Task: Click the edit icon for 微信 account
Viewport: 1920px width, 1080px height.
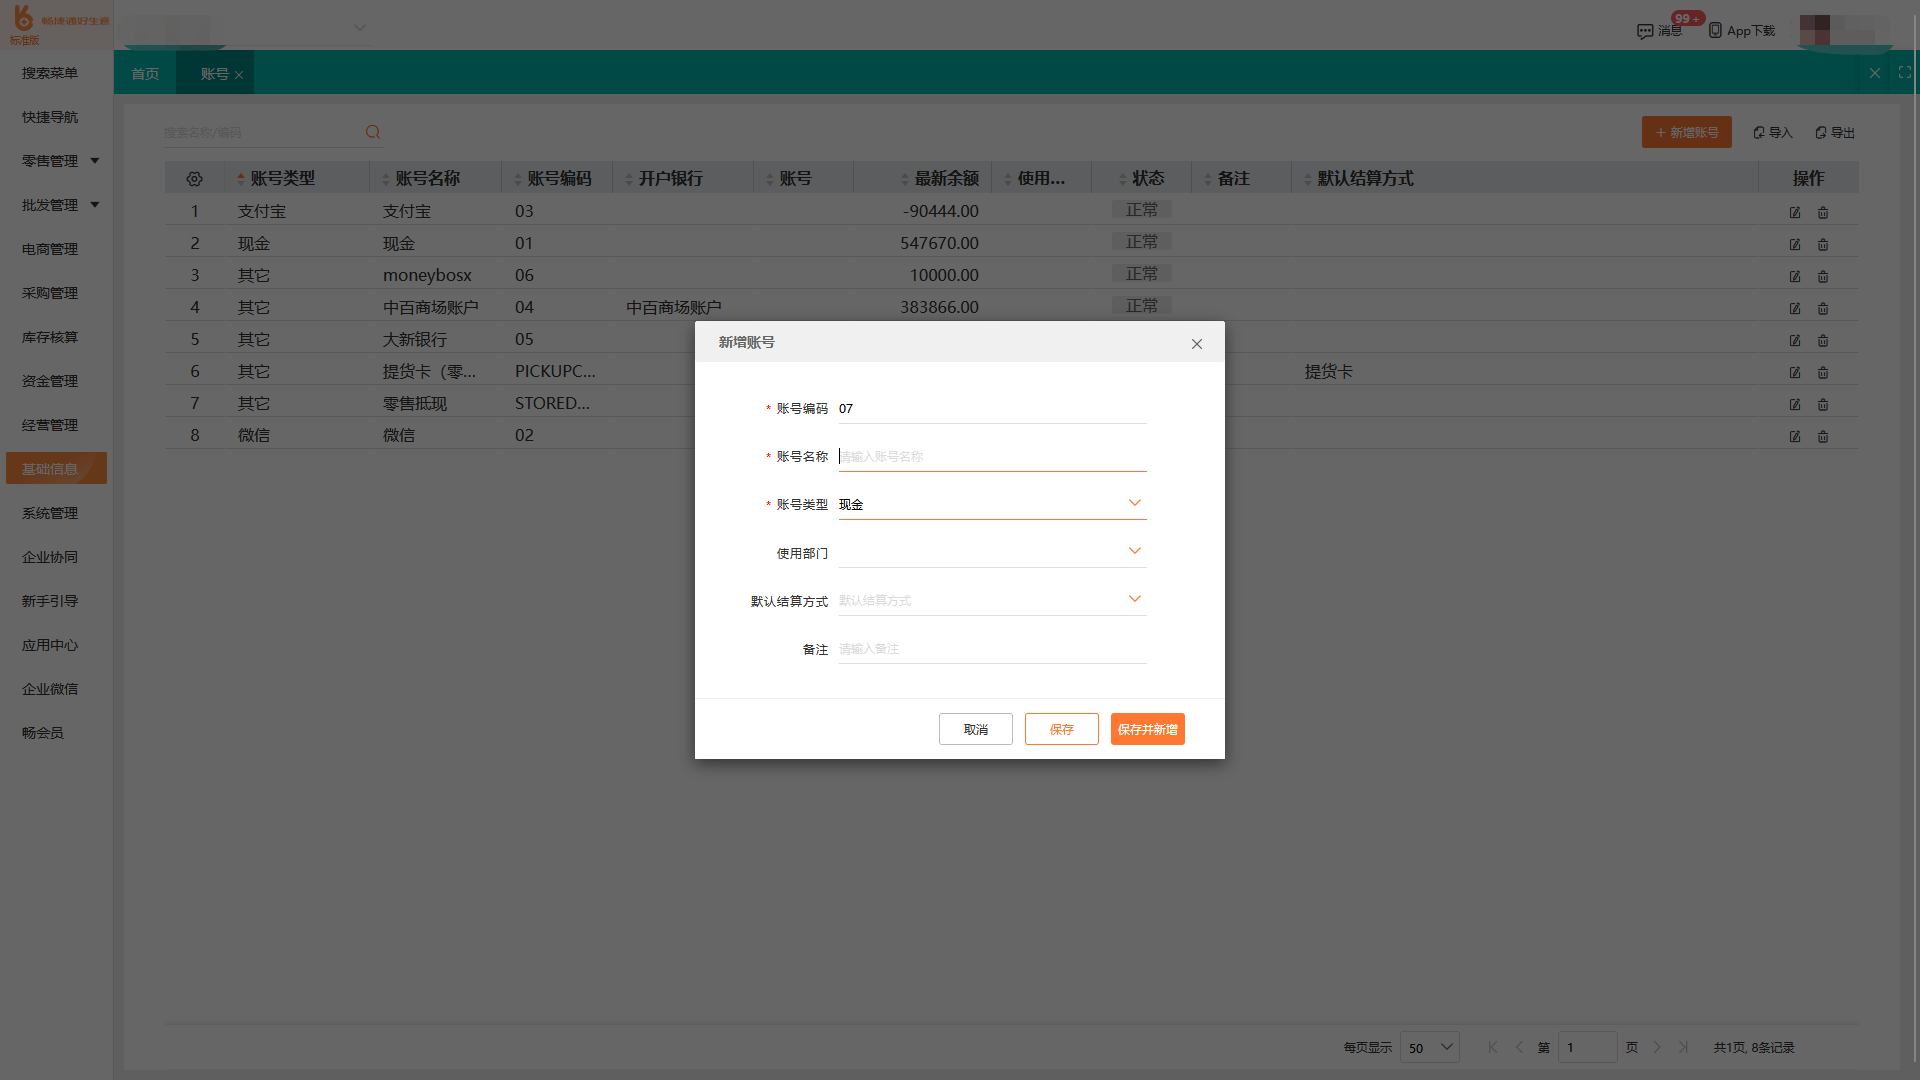Action: click(1795, 436)
